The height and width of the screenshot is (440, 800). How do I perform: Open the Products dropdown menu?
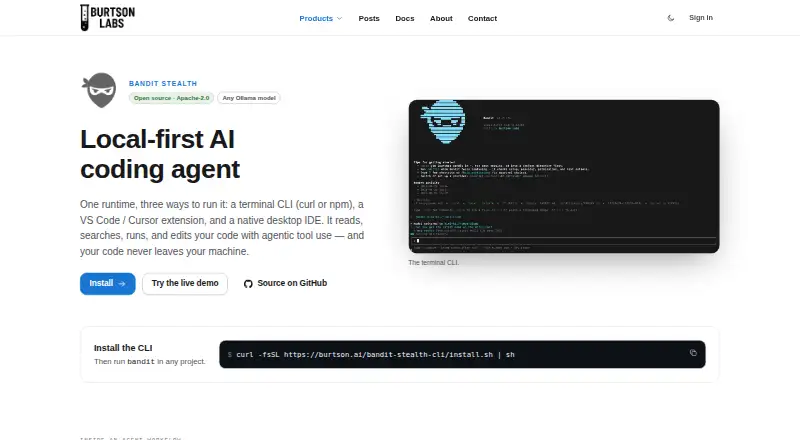coord(320,18)
